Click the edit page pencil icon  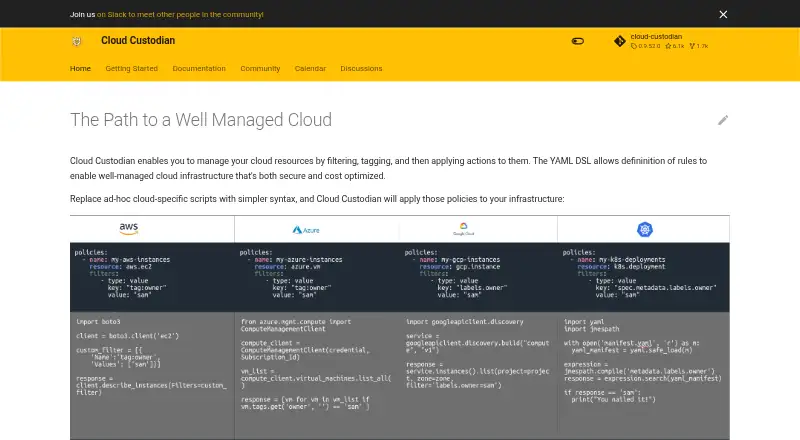(x=723, y=120)
